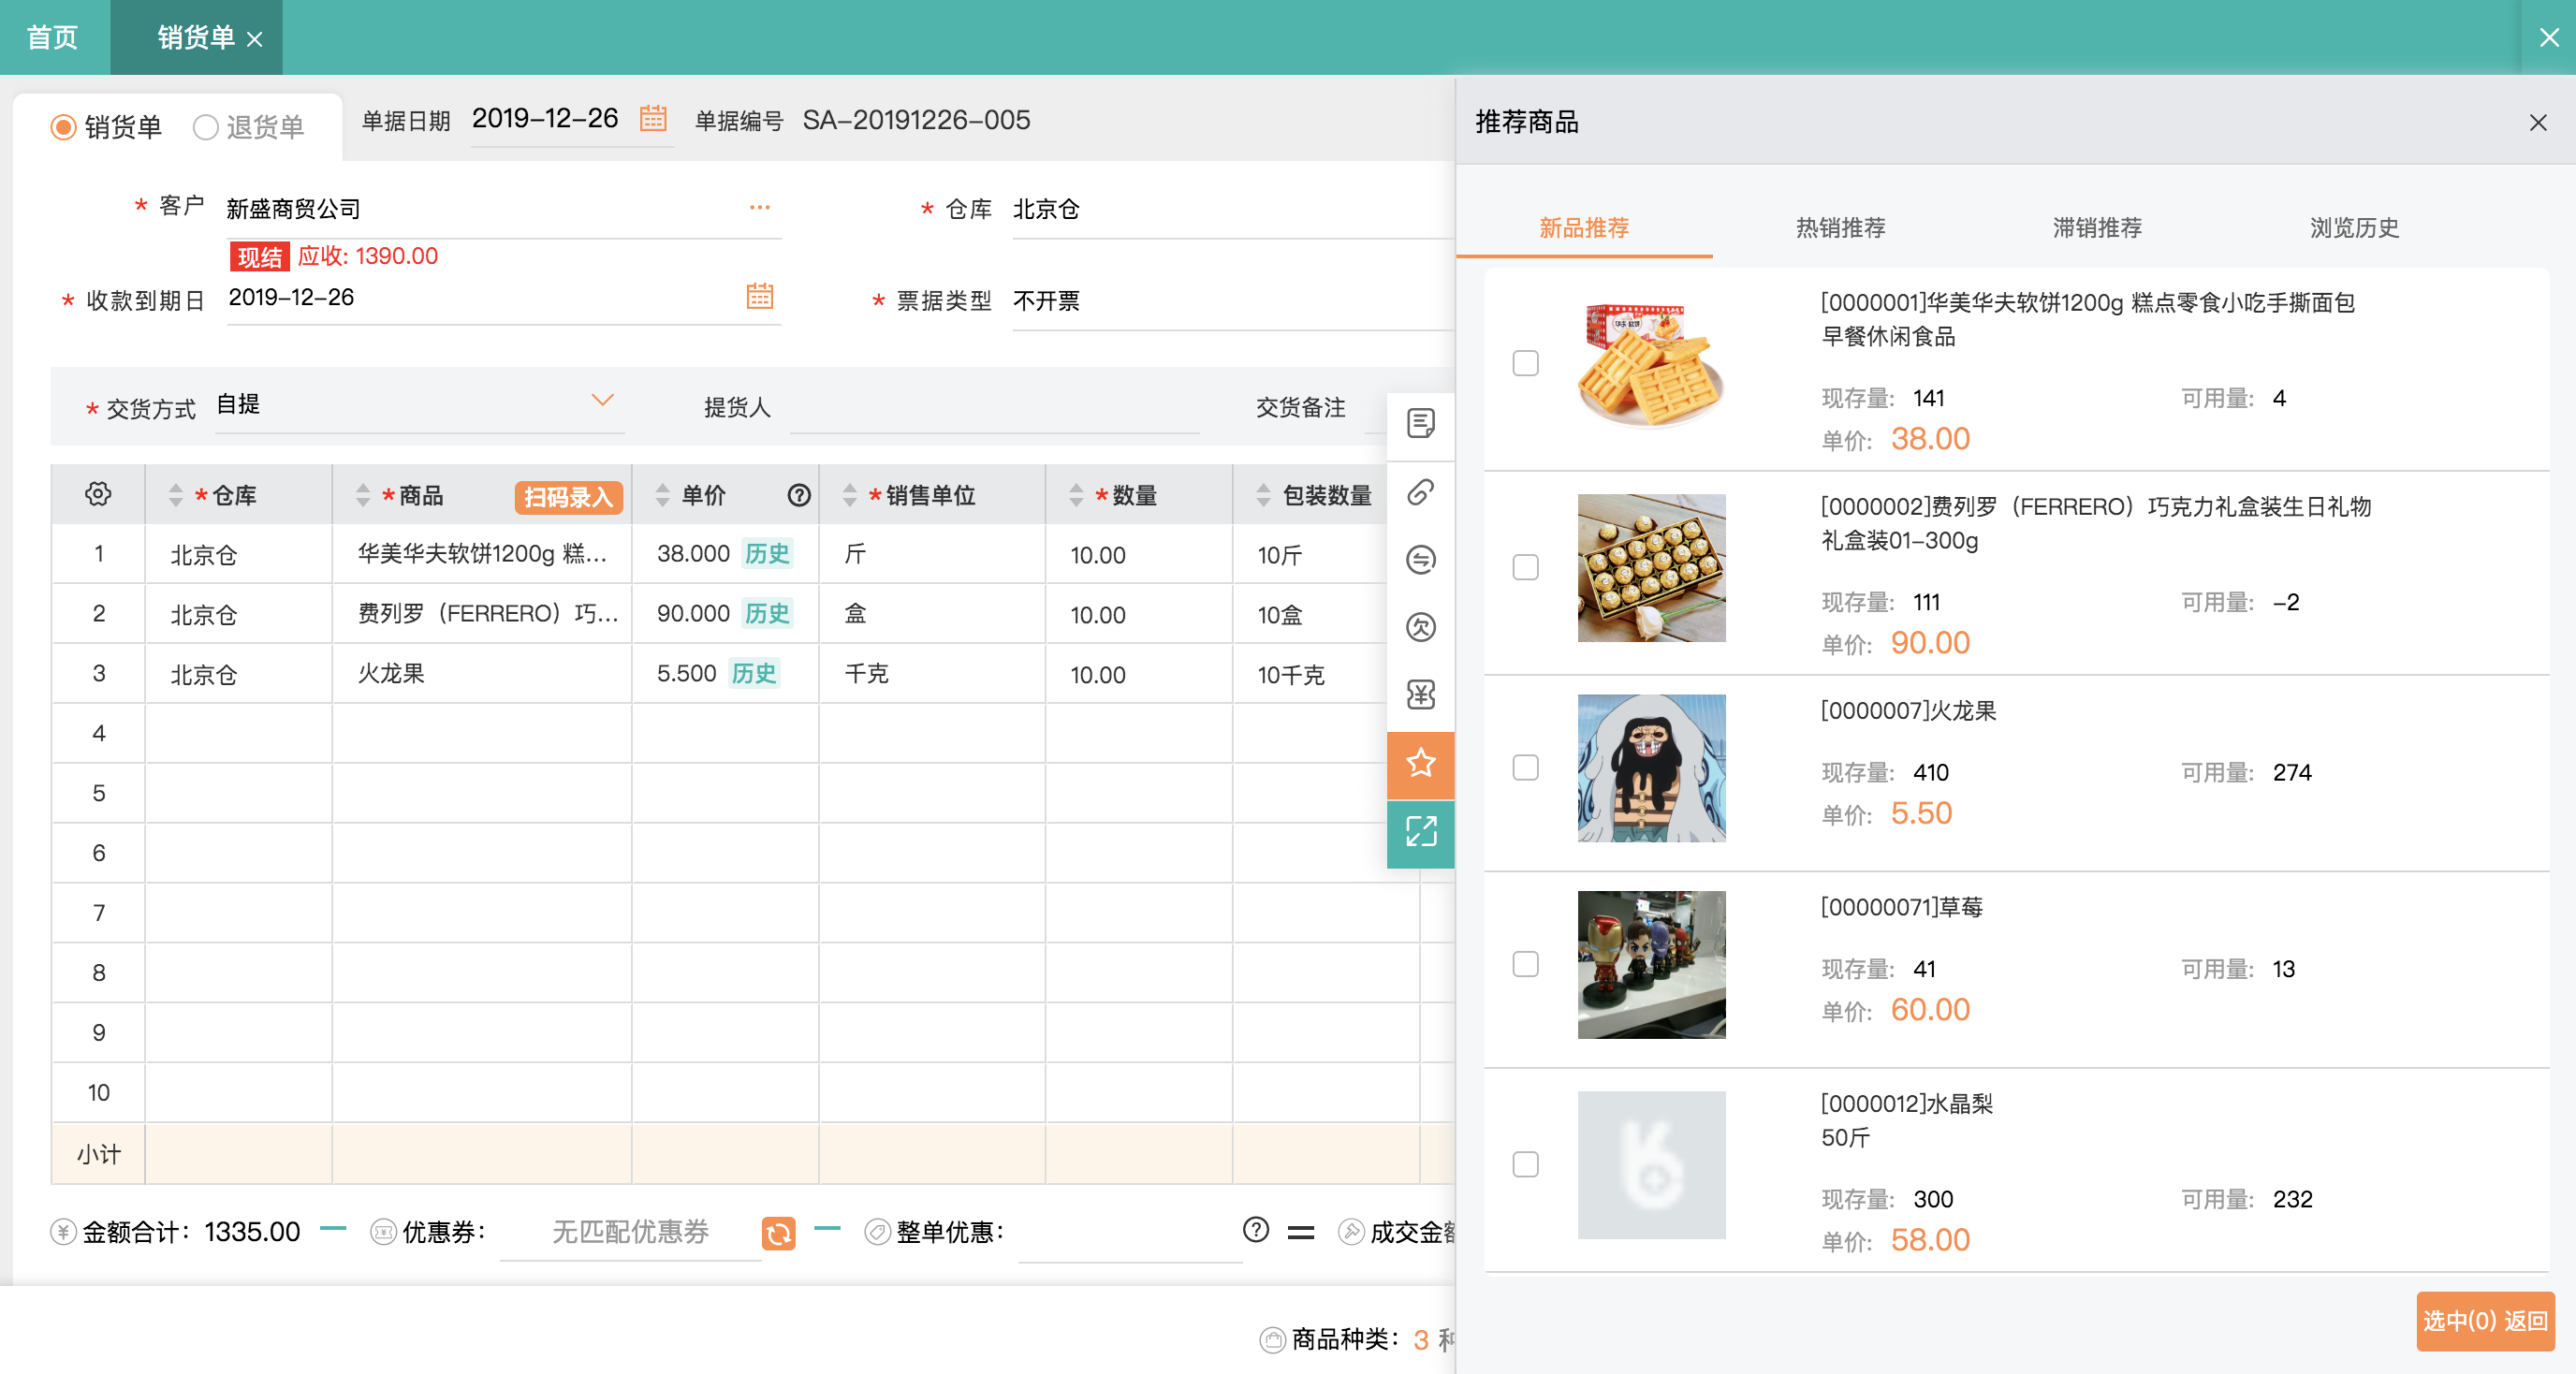Screen dimensions: 2576x1374
Task: Click calendar icon next to 收款到期日
Action: pyautogui.click(x=762, y=298)
